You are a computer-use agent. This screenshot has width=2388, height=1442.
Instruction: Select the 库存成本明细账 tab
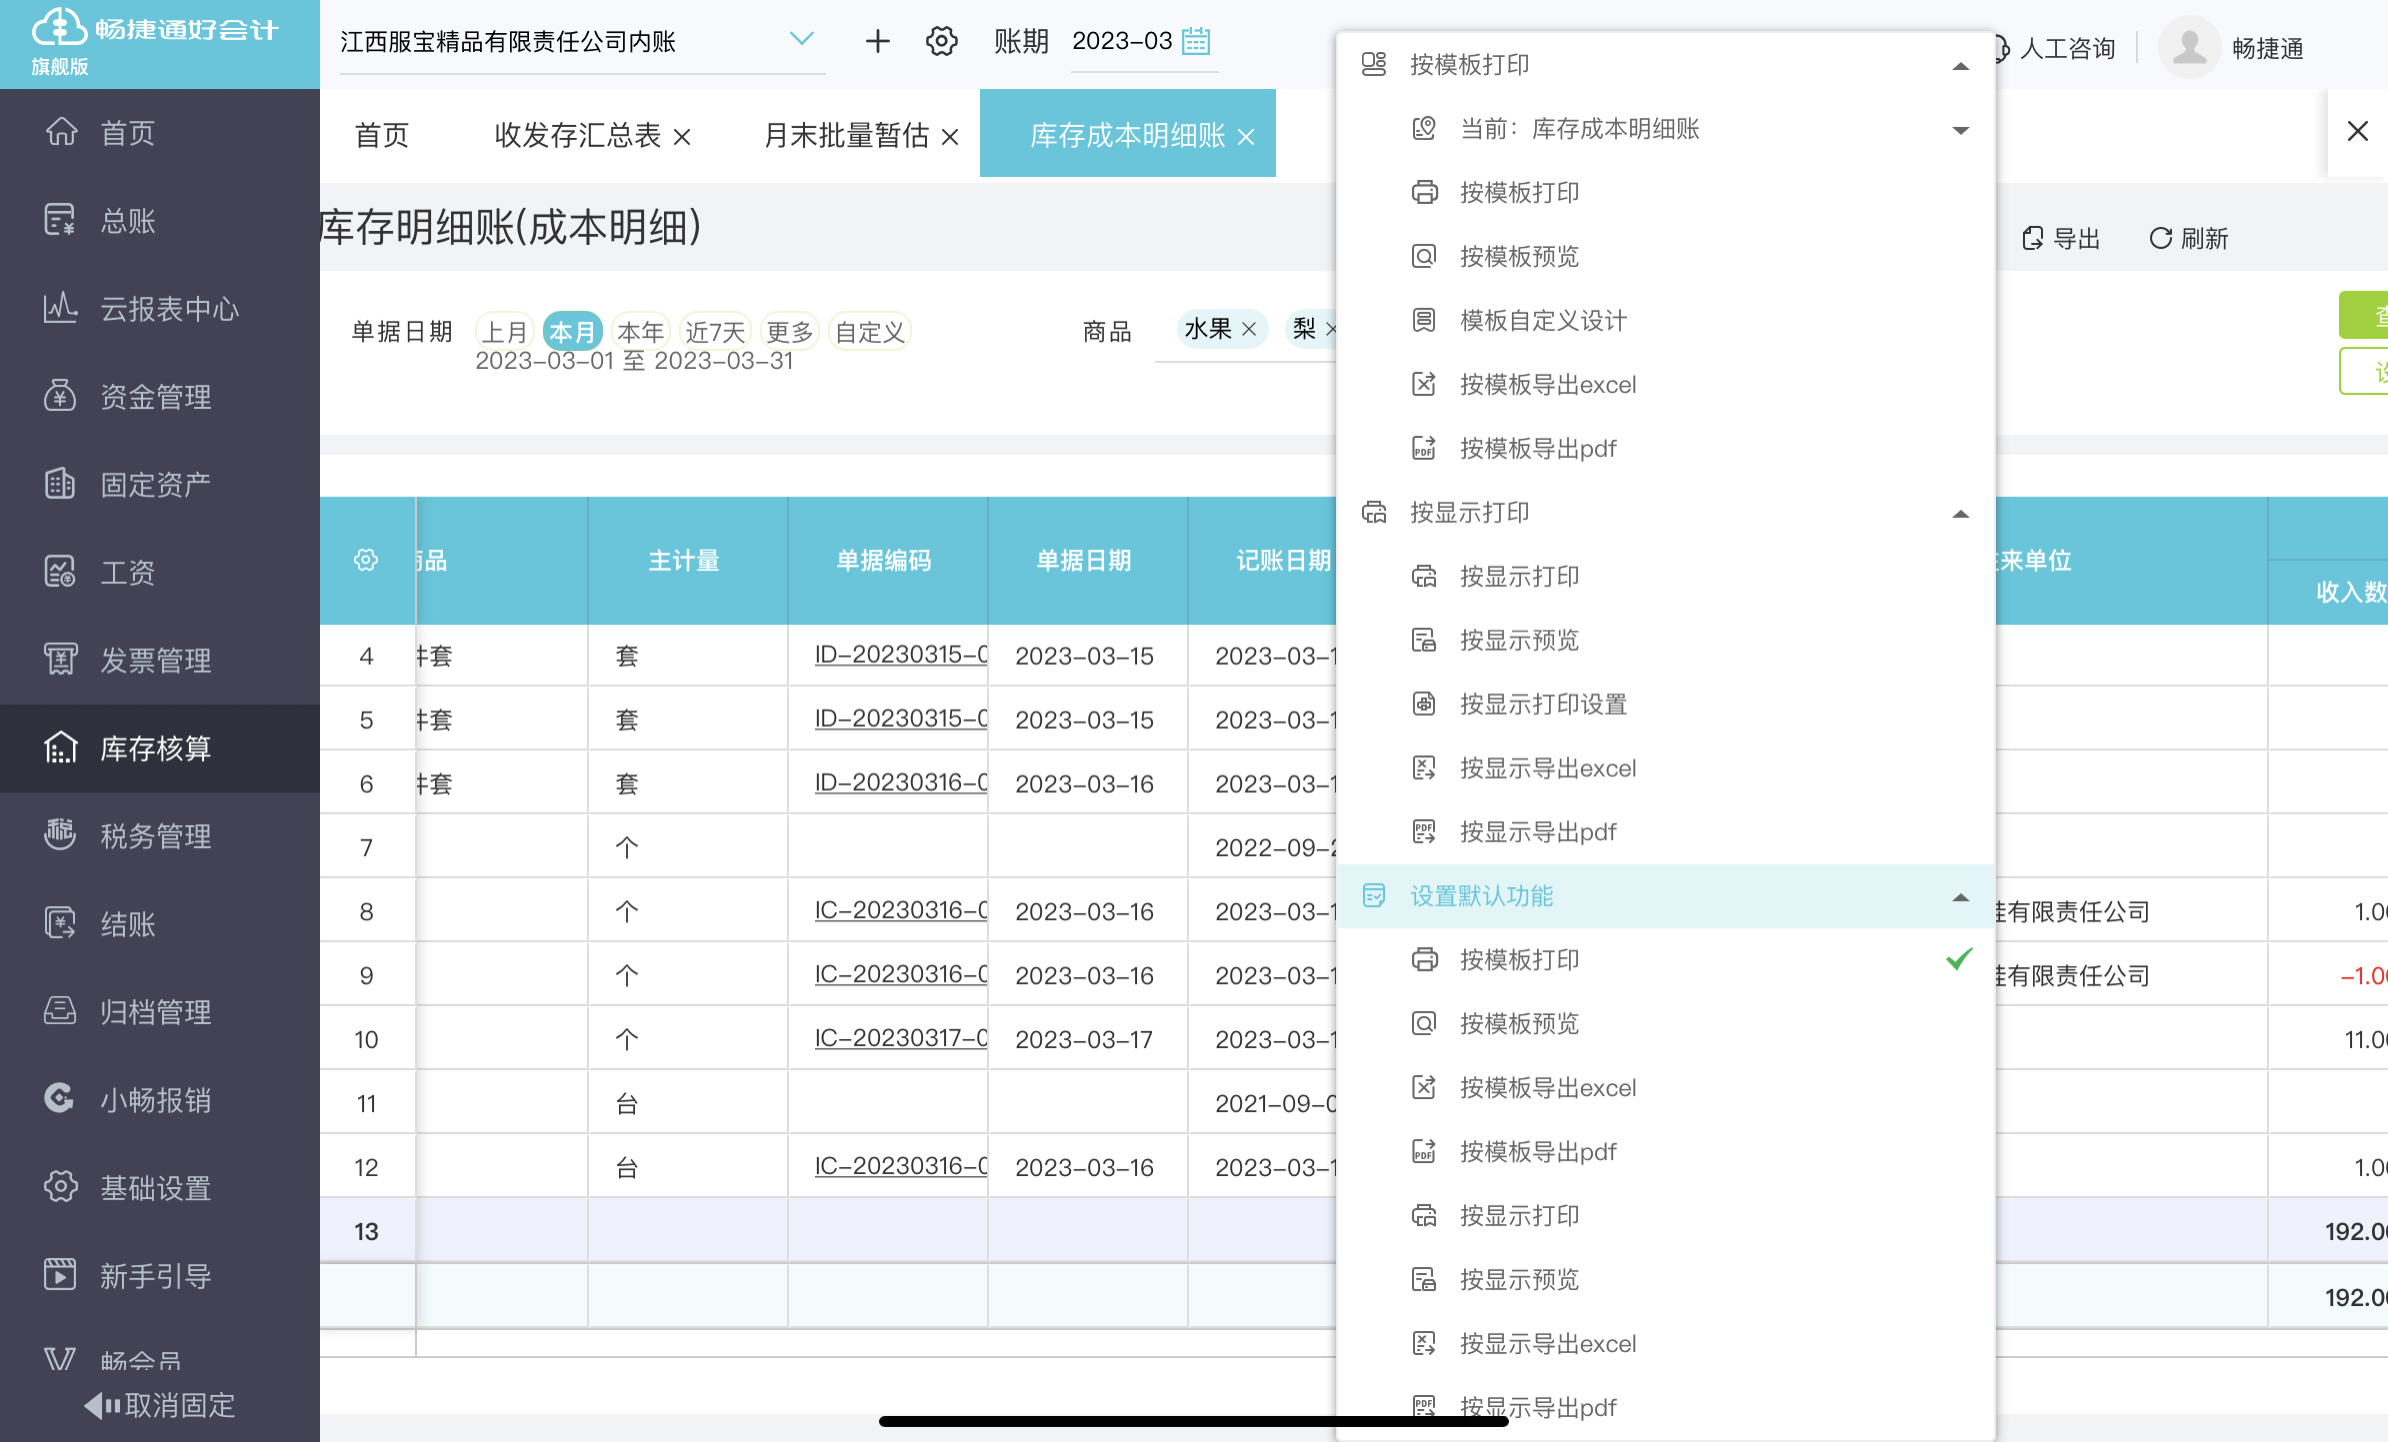[x=1117, y=135]
